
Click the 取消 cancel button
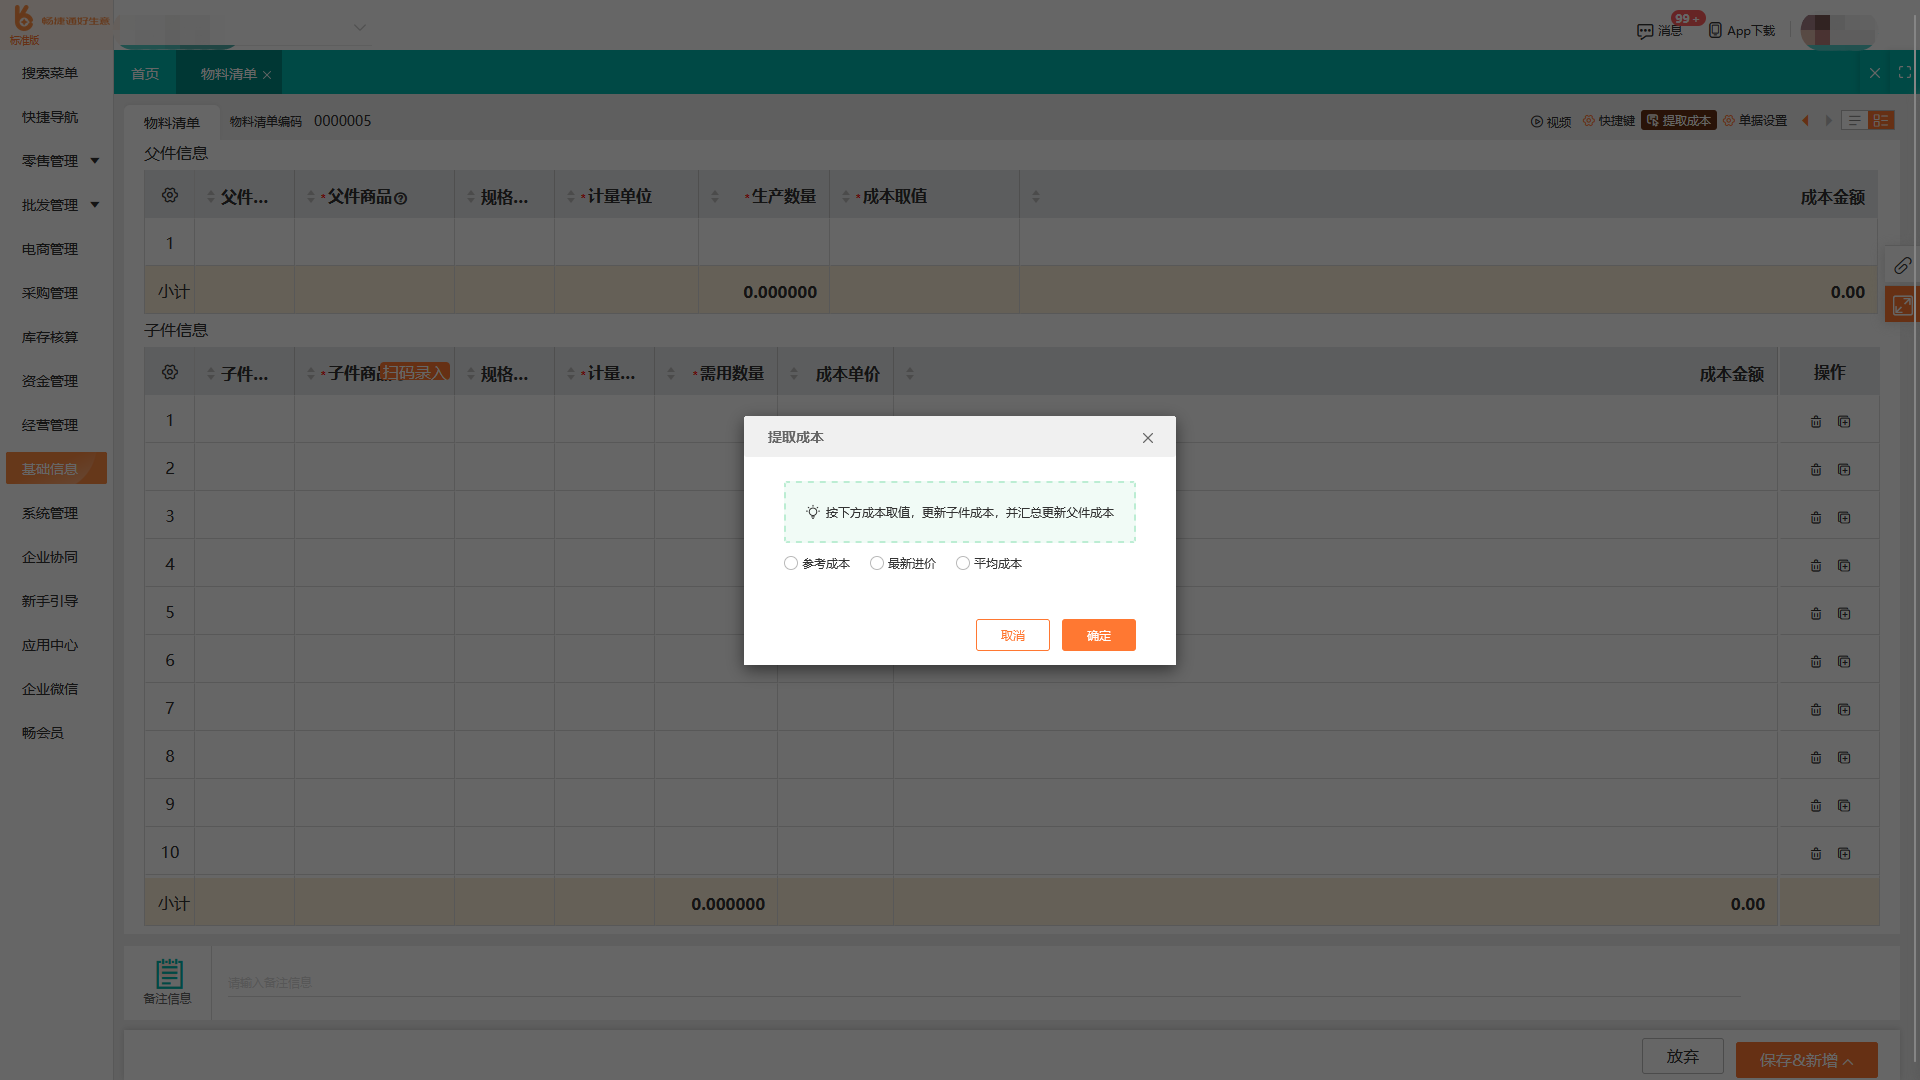click(x=1013, y=634)
